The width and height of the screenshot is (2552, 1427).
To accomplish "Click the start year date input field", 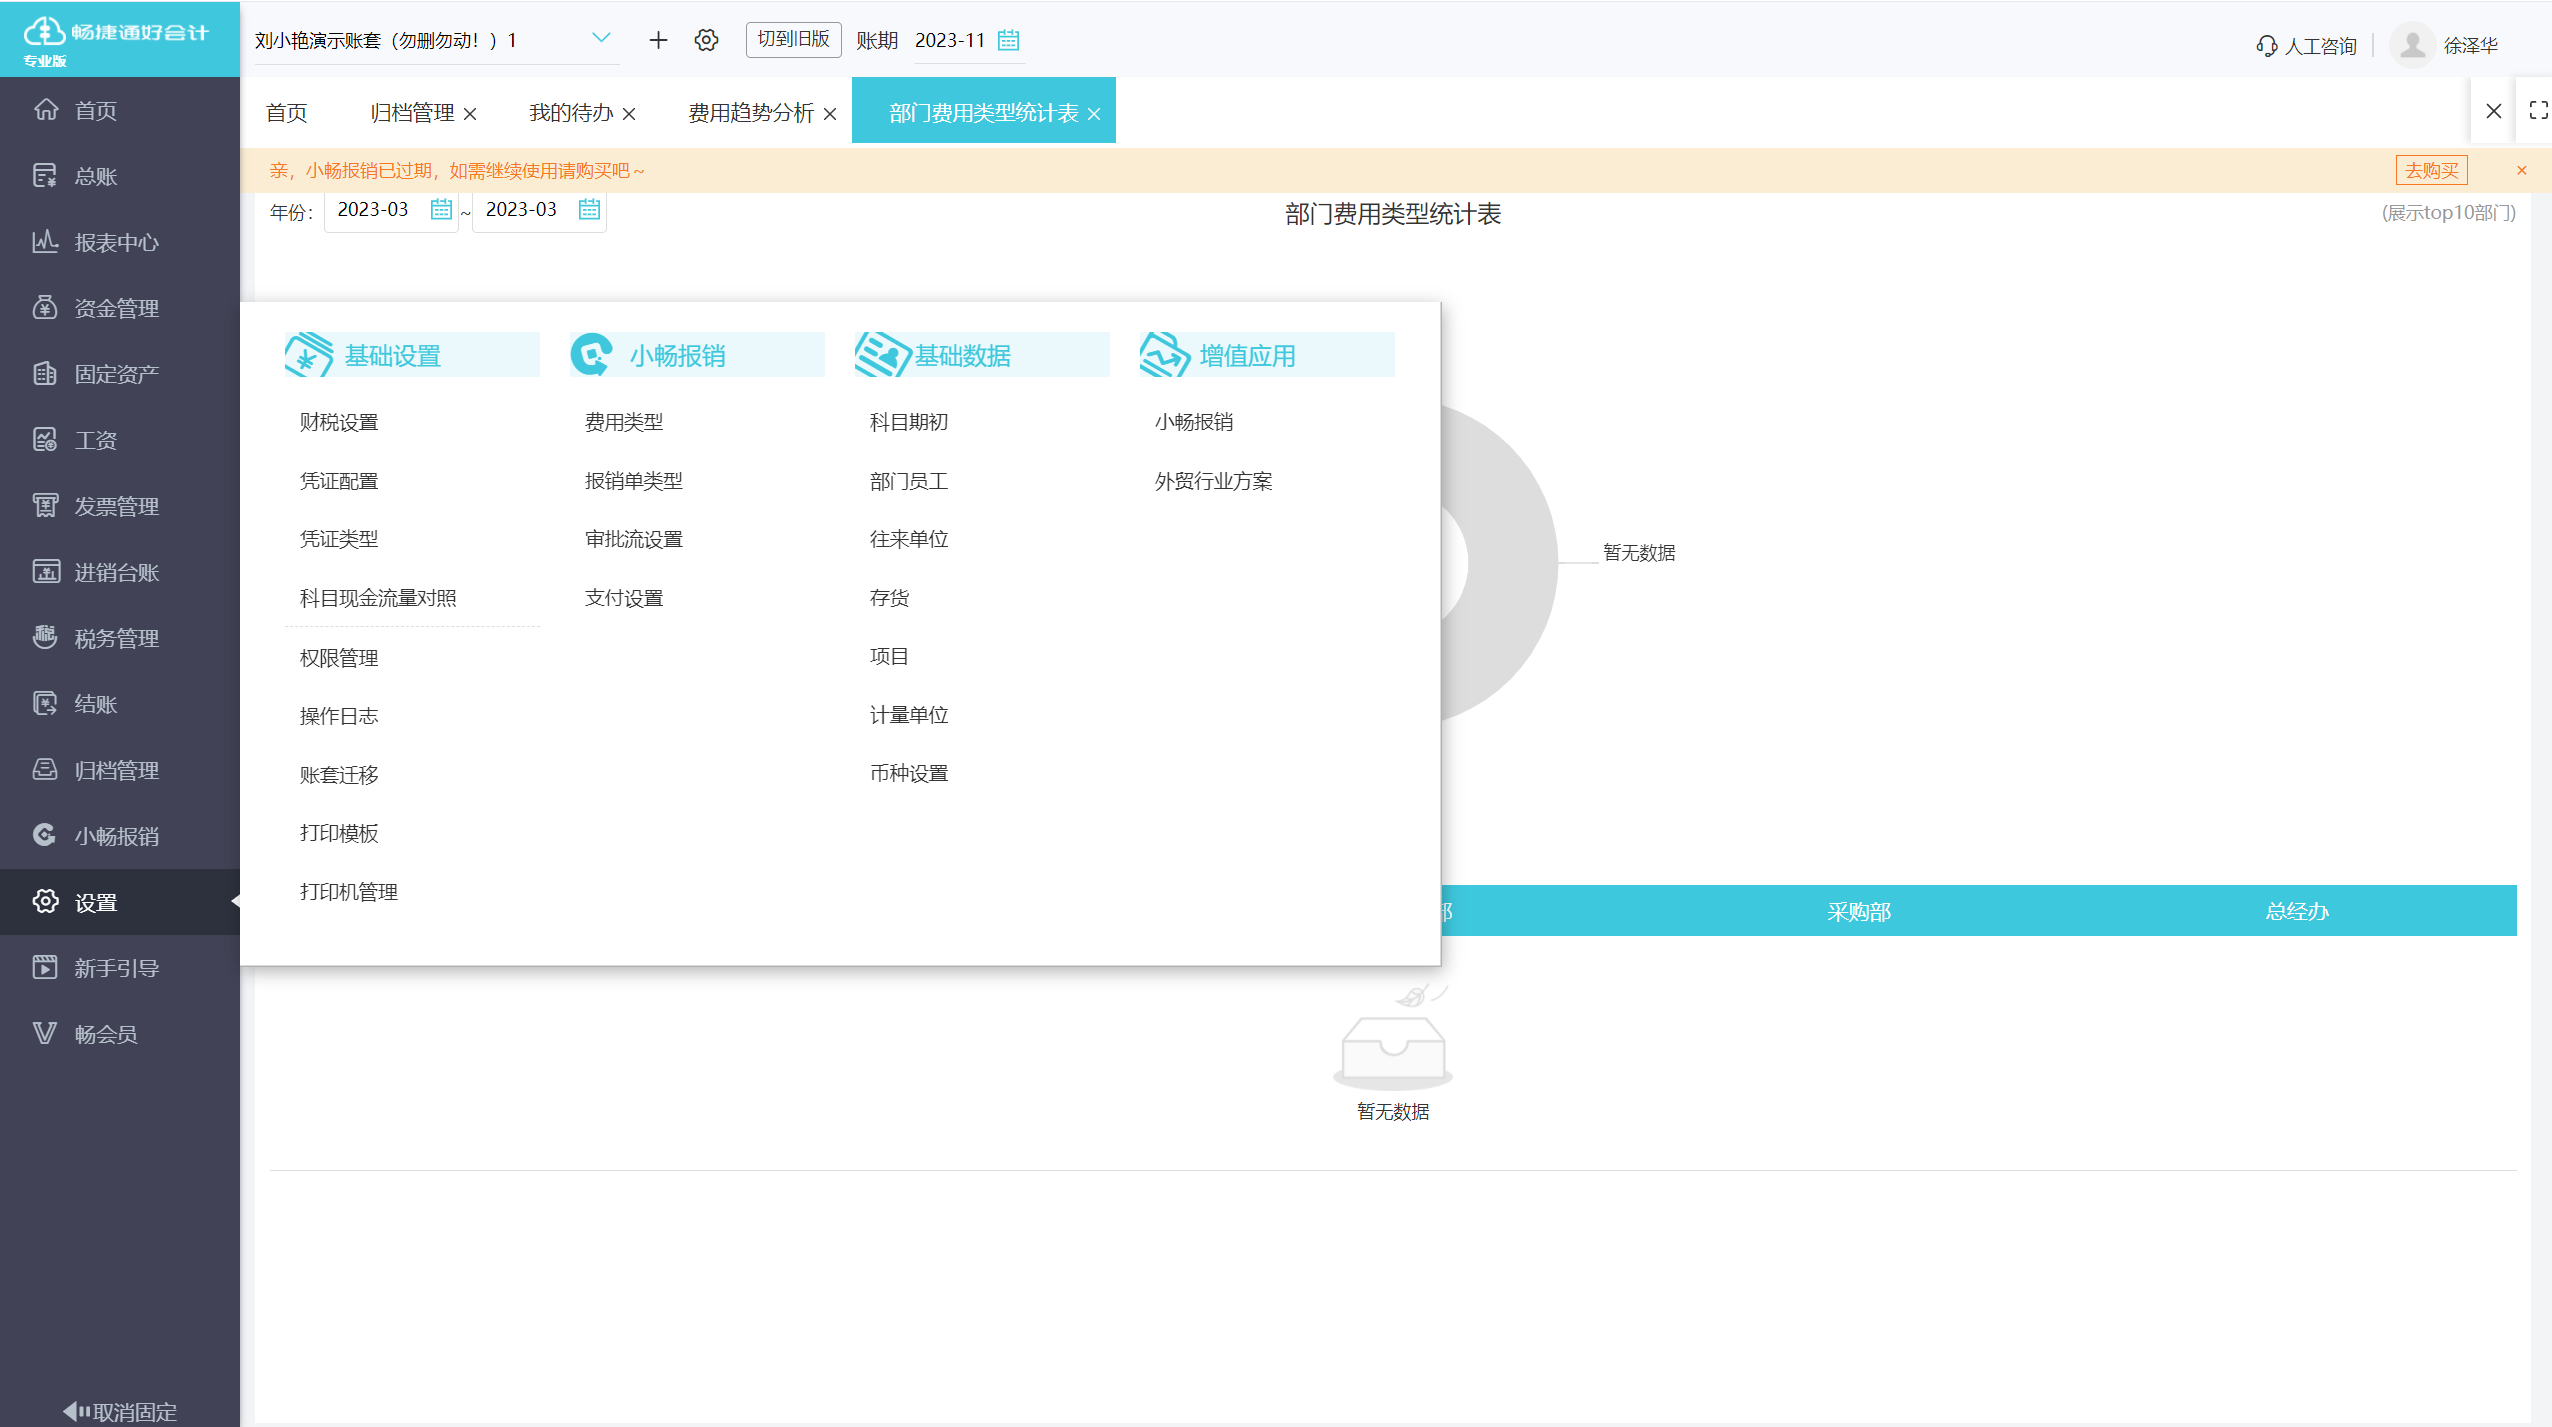I will click(372, 210).
